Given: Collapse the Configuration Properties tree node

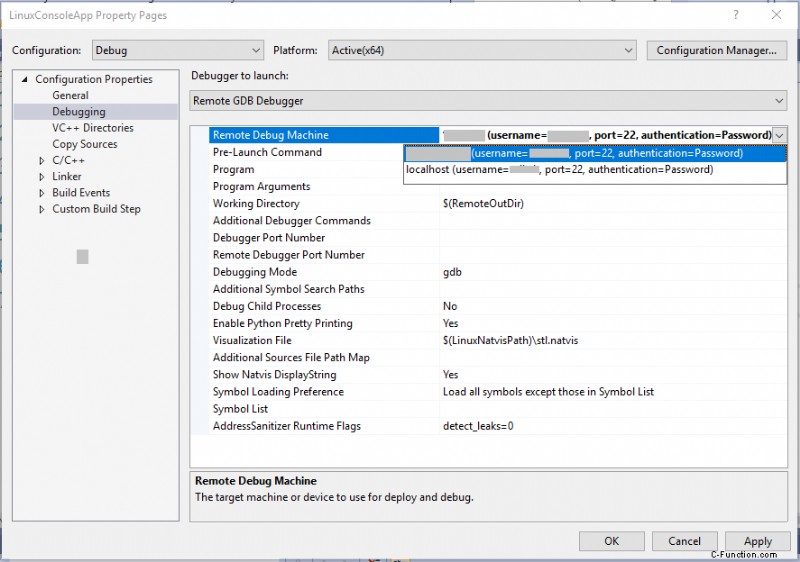Looking at the screenshot, I should (25, 80).
